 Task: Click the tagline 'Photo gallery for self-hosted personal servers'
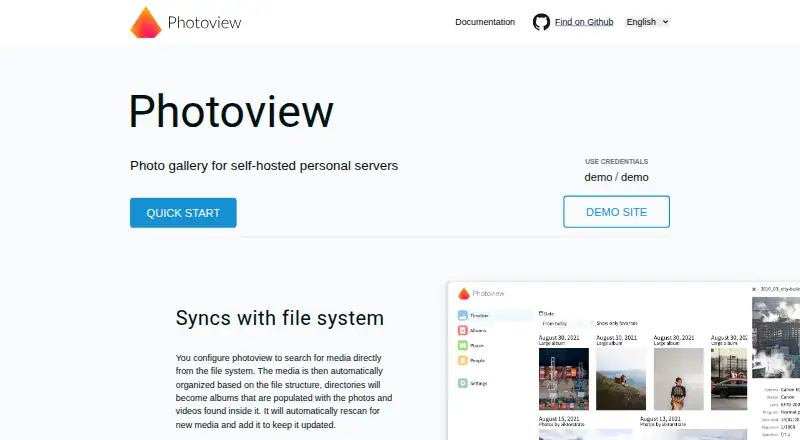[x=264, y=166]
